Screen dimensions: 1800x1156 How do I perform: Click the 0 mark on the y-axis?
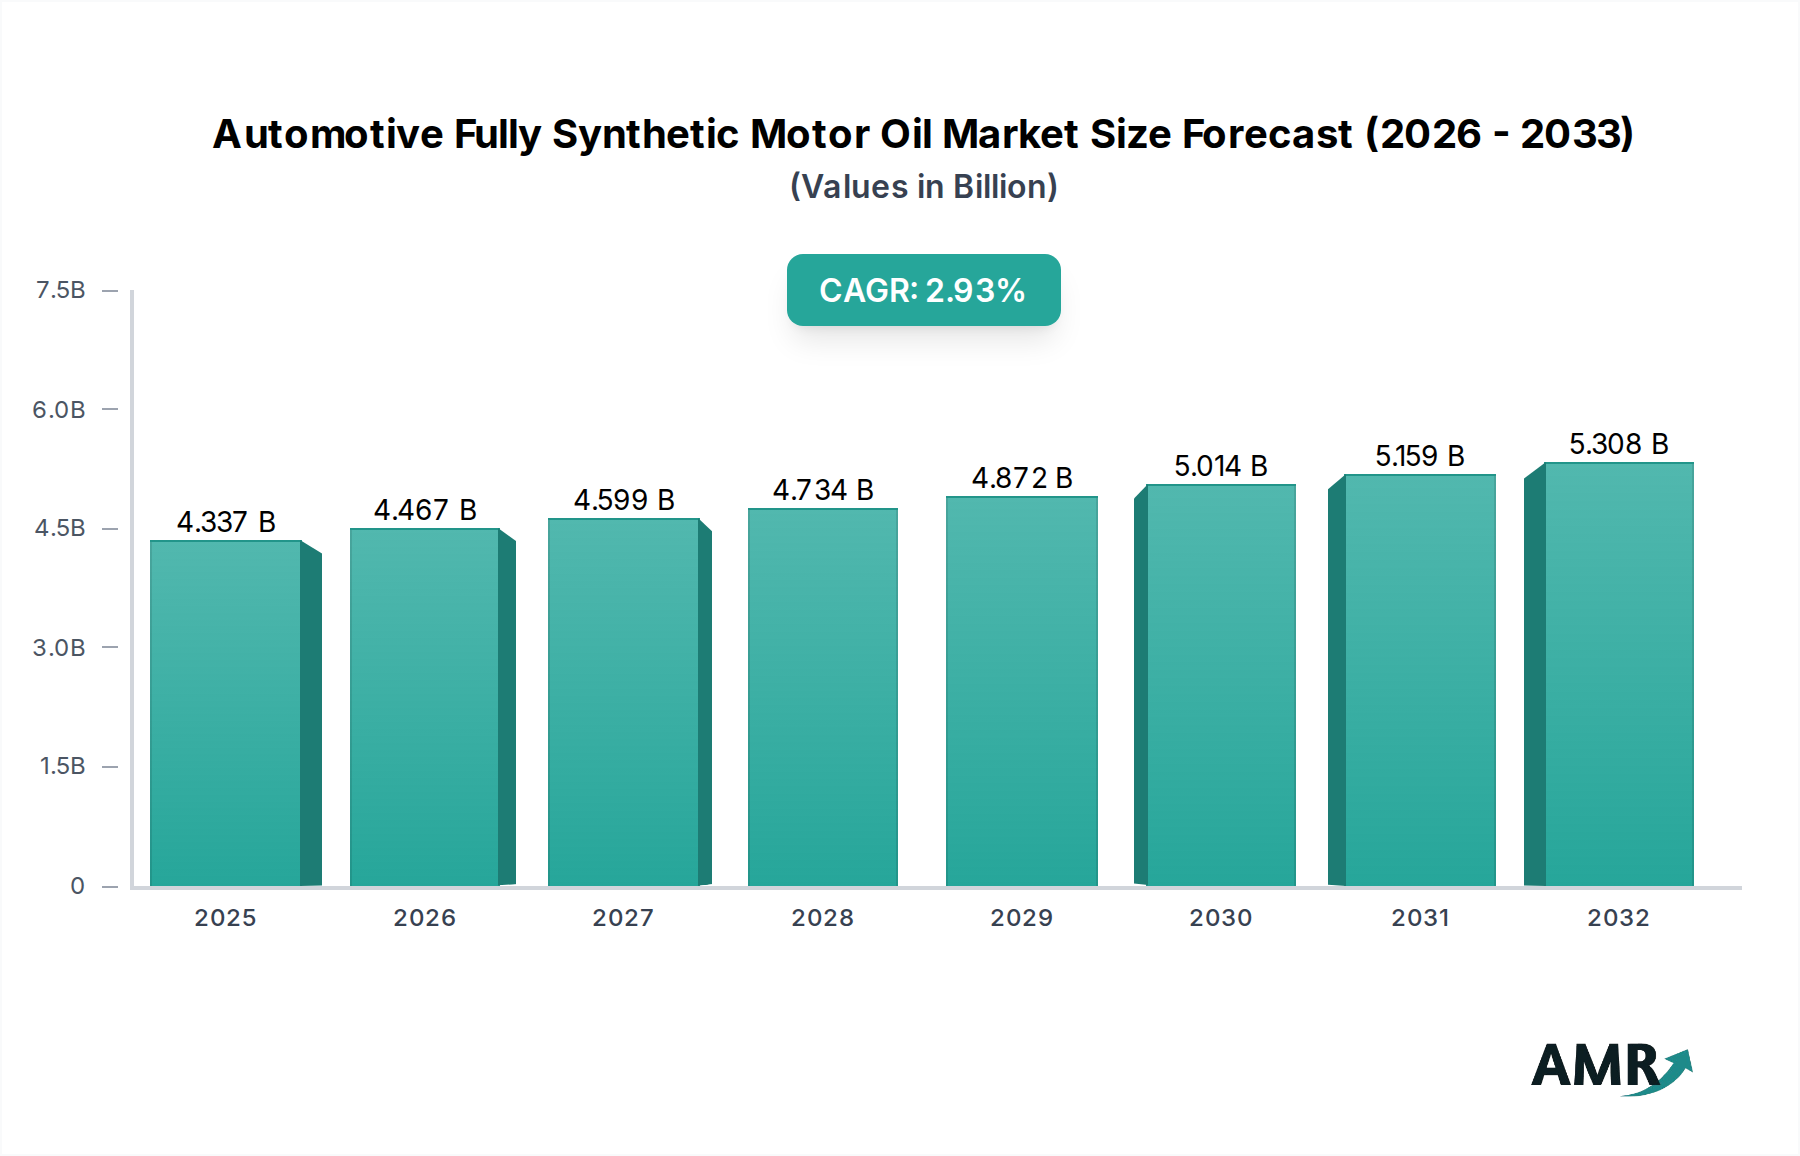[76, 885]
